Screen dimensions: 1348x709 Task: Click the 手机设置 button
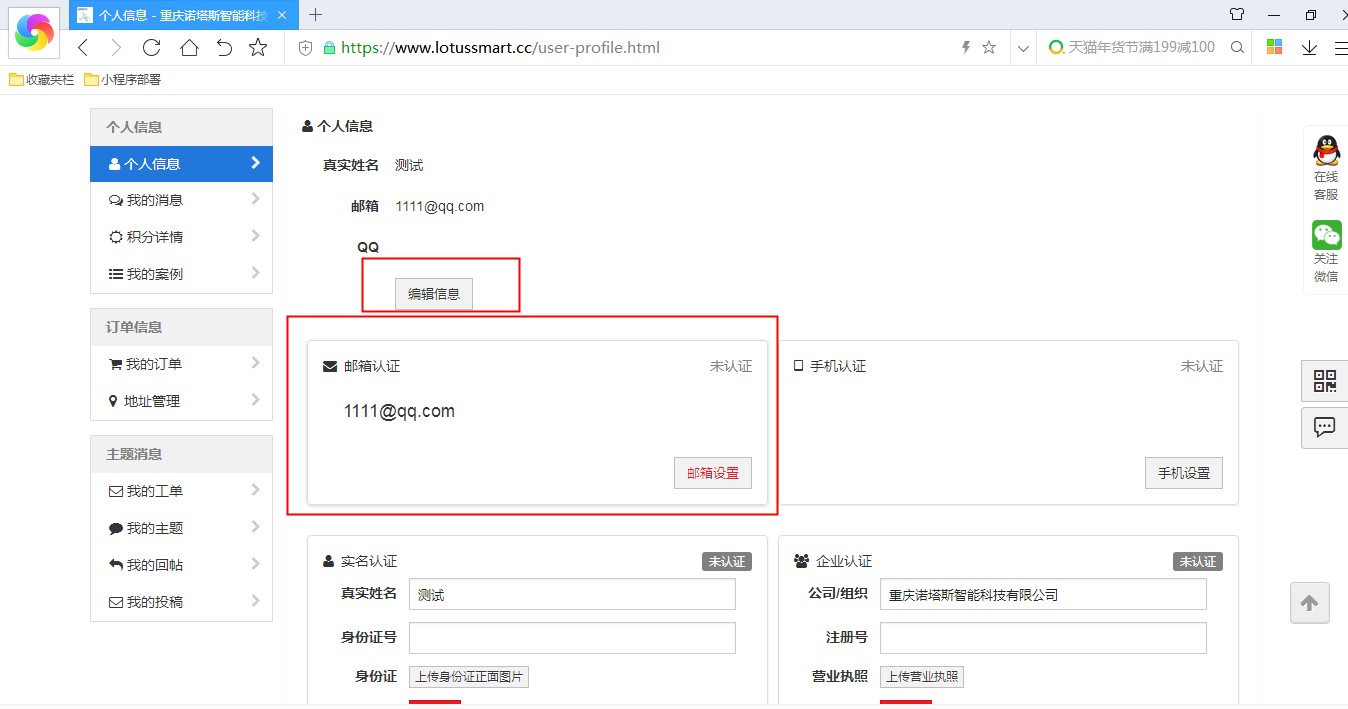coord(1183,473)
